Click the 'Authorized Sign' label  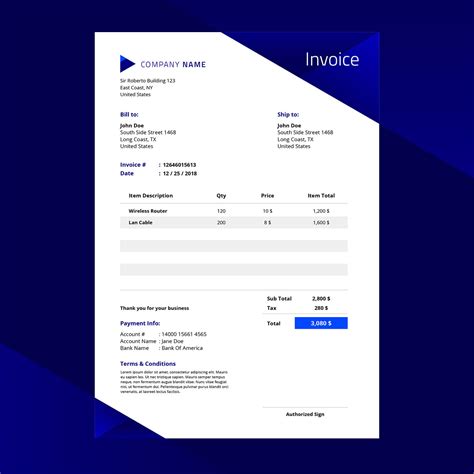pos(305,414)
